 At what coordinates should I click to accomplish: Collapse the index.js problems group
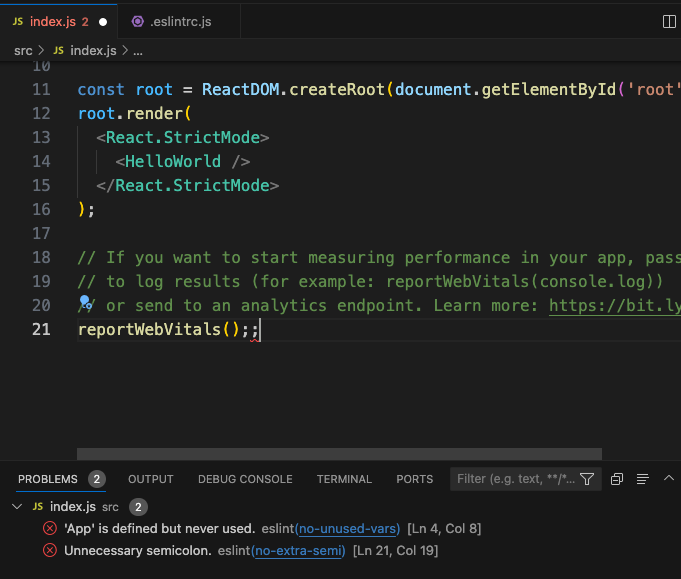tap(17, 507)
